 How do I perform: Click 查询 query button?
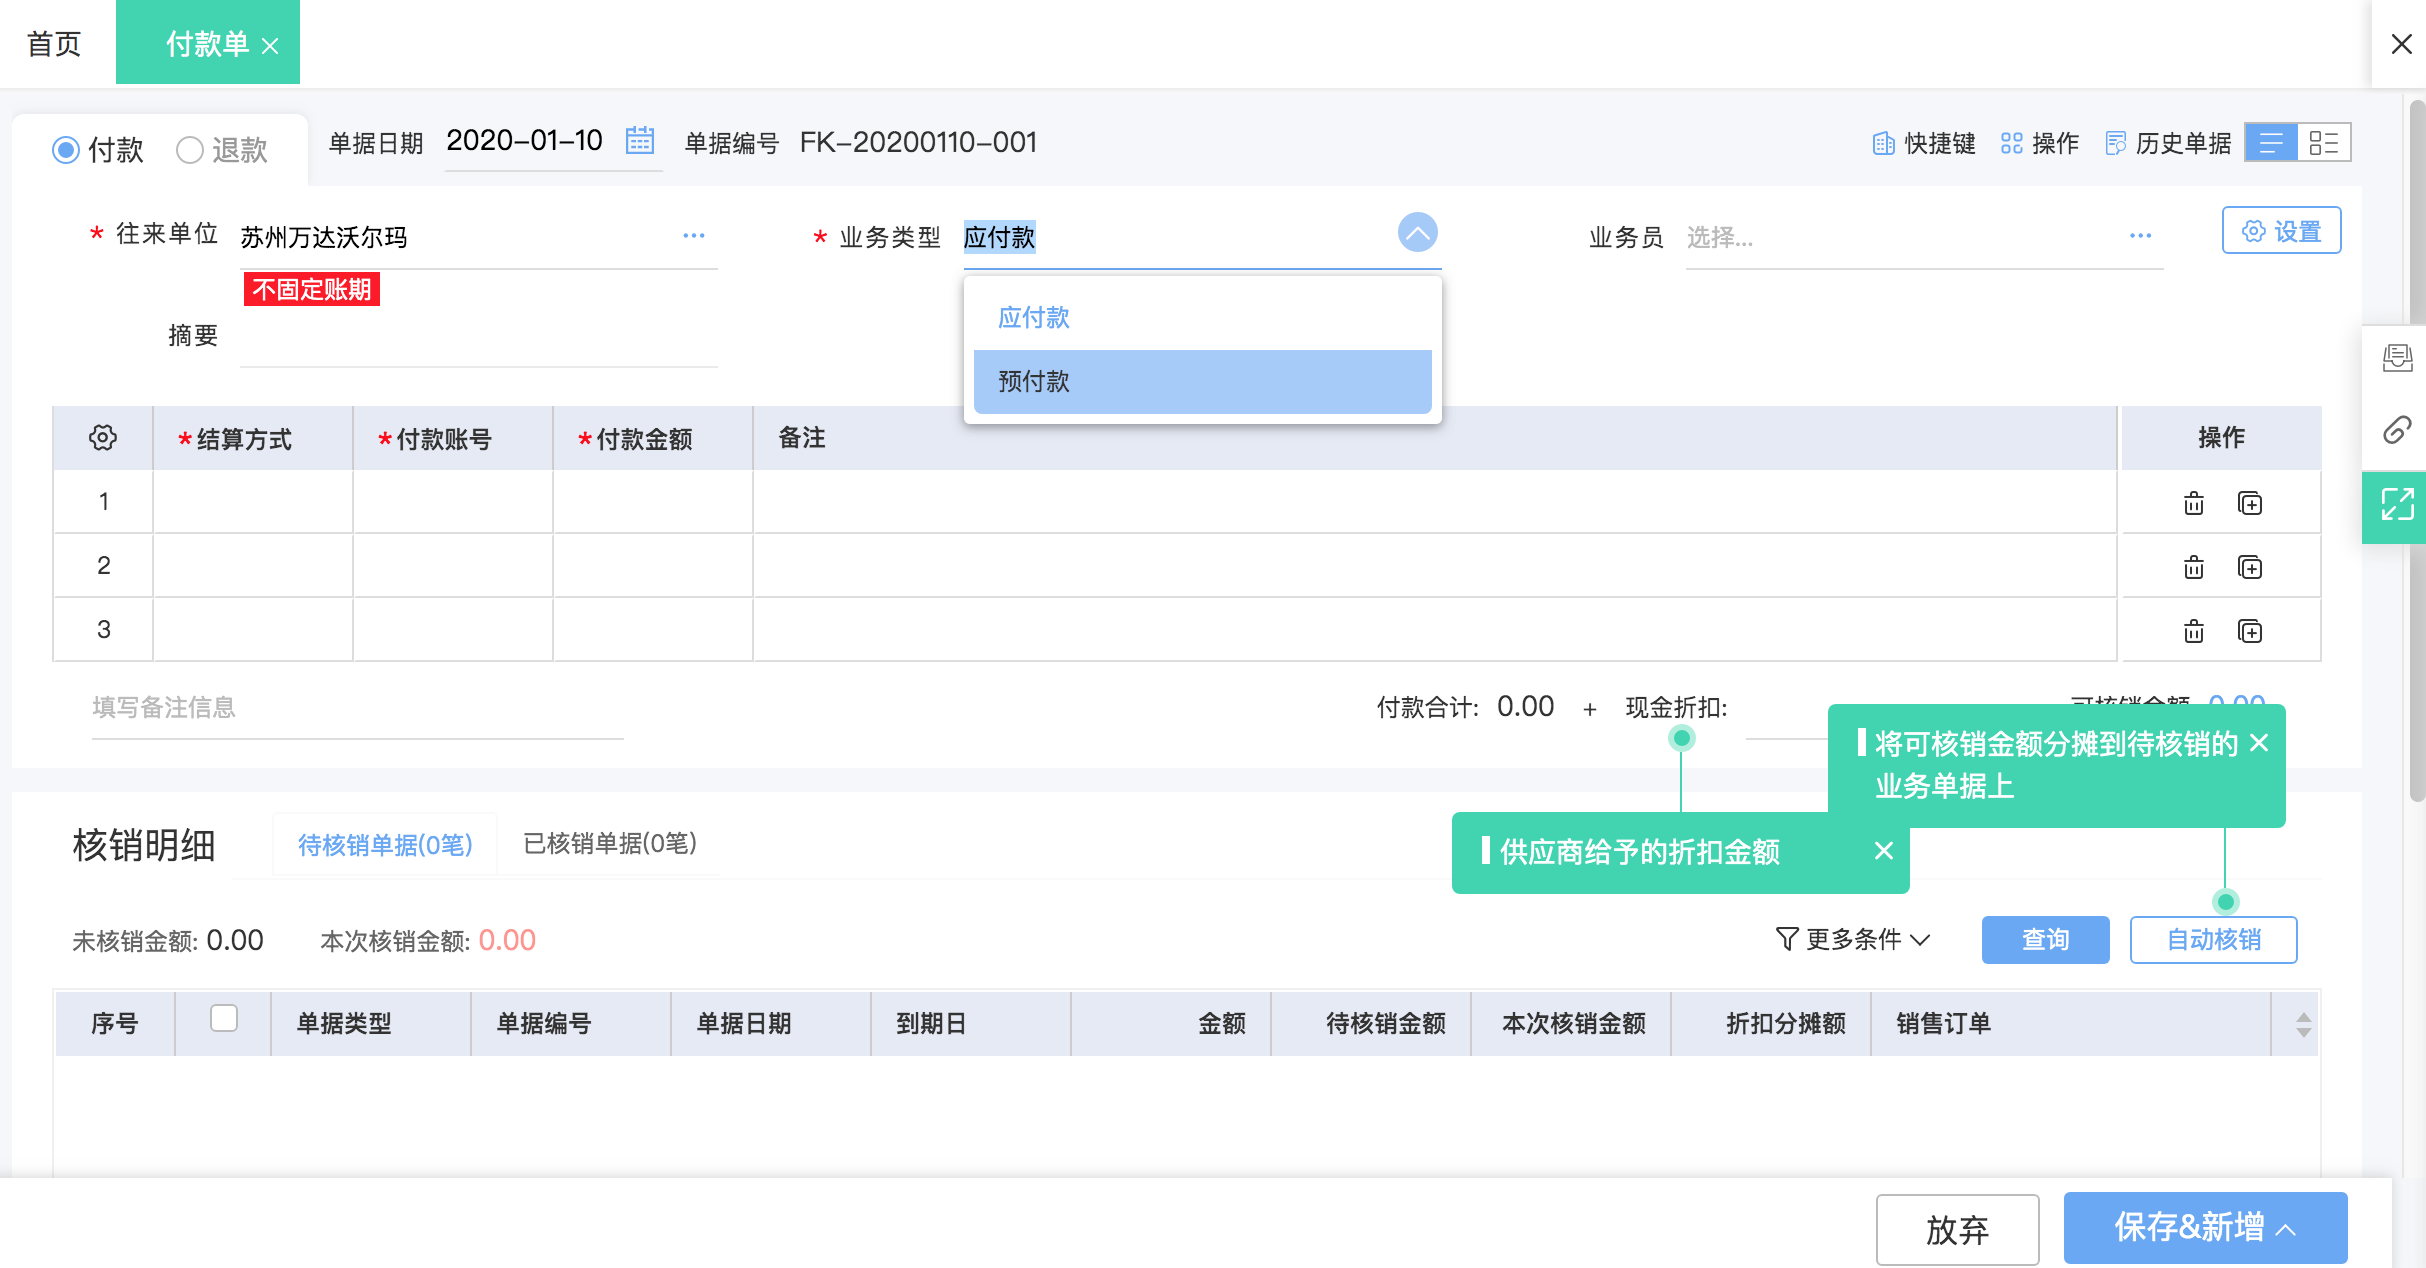point(2047,941)
